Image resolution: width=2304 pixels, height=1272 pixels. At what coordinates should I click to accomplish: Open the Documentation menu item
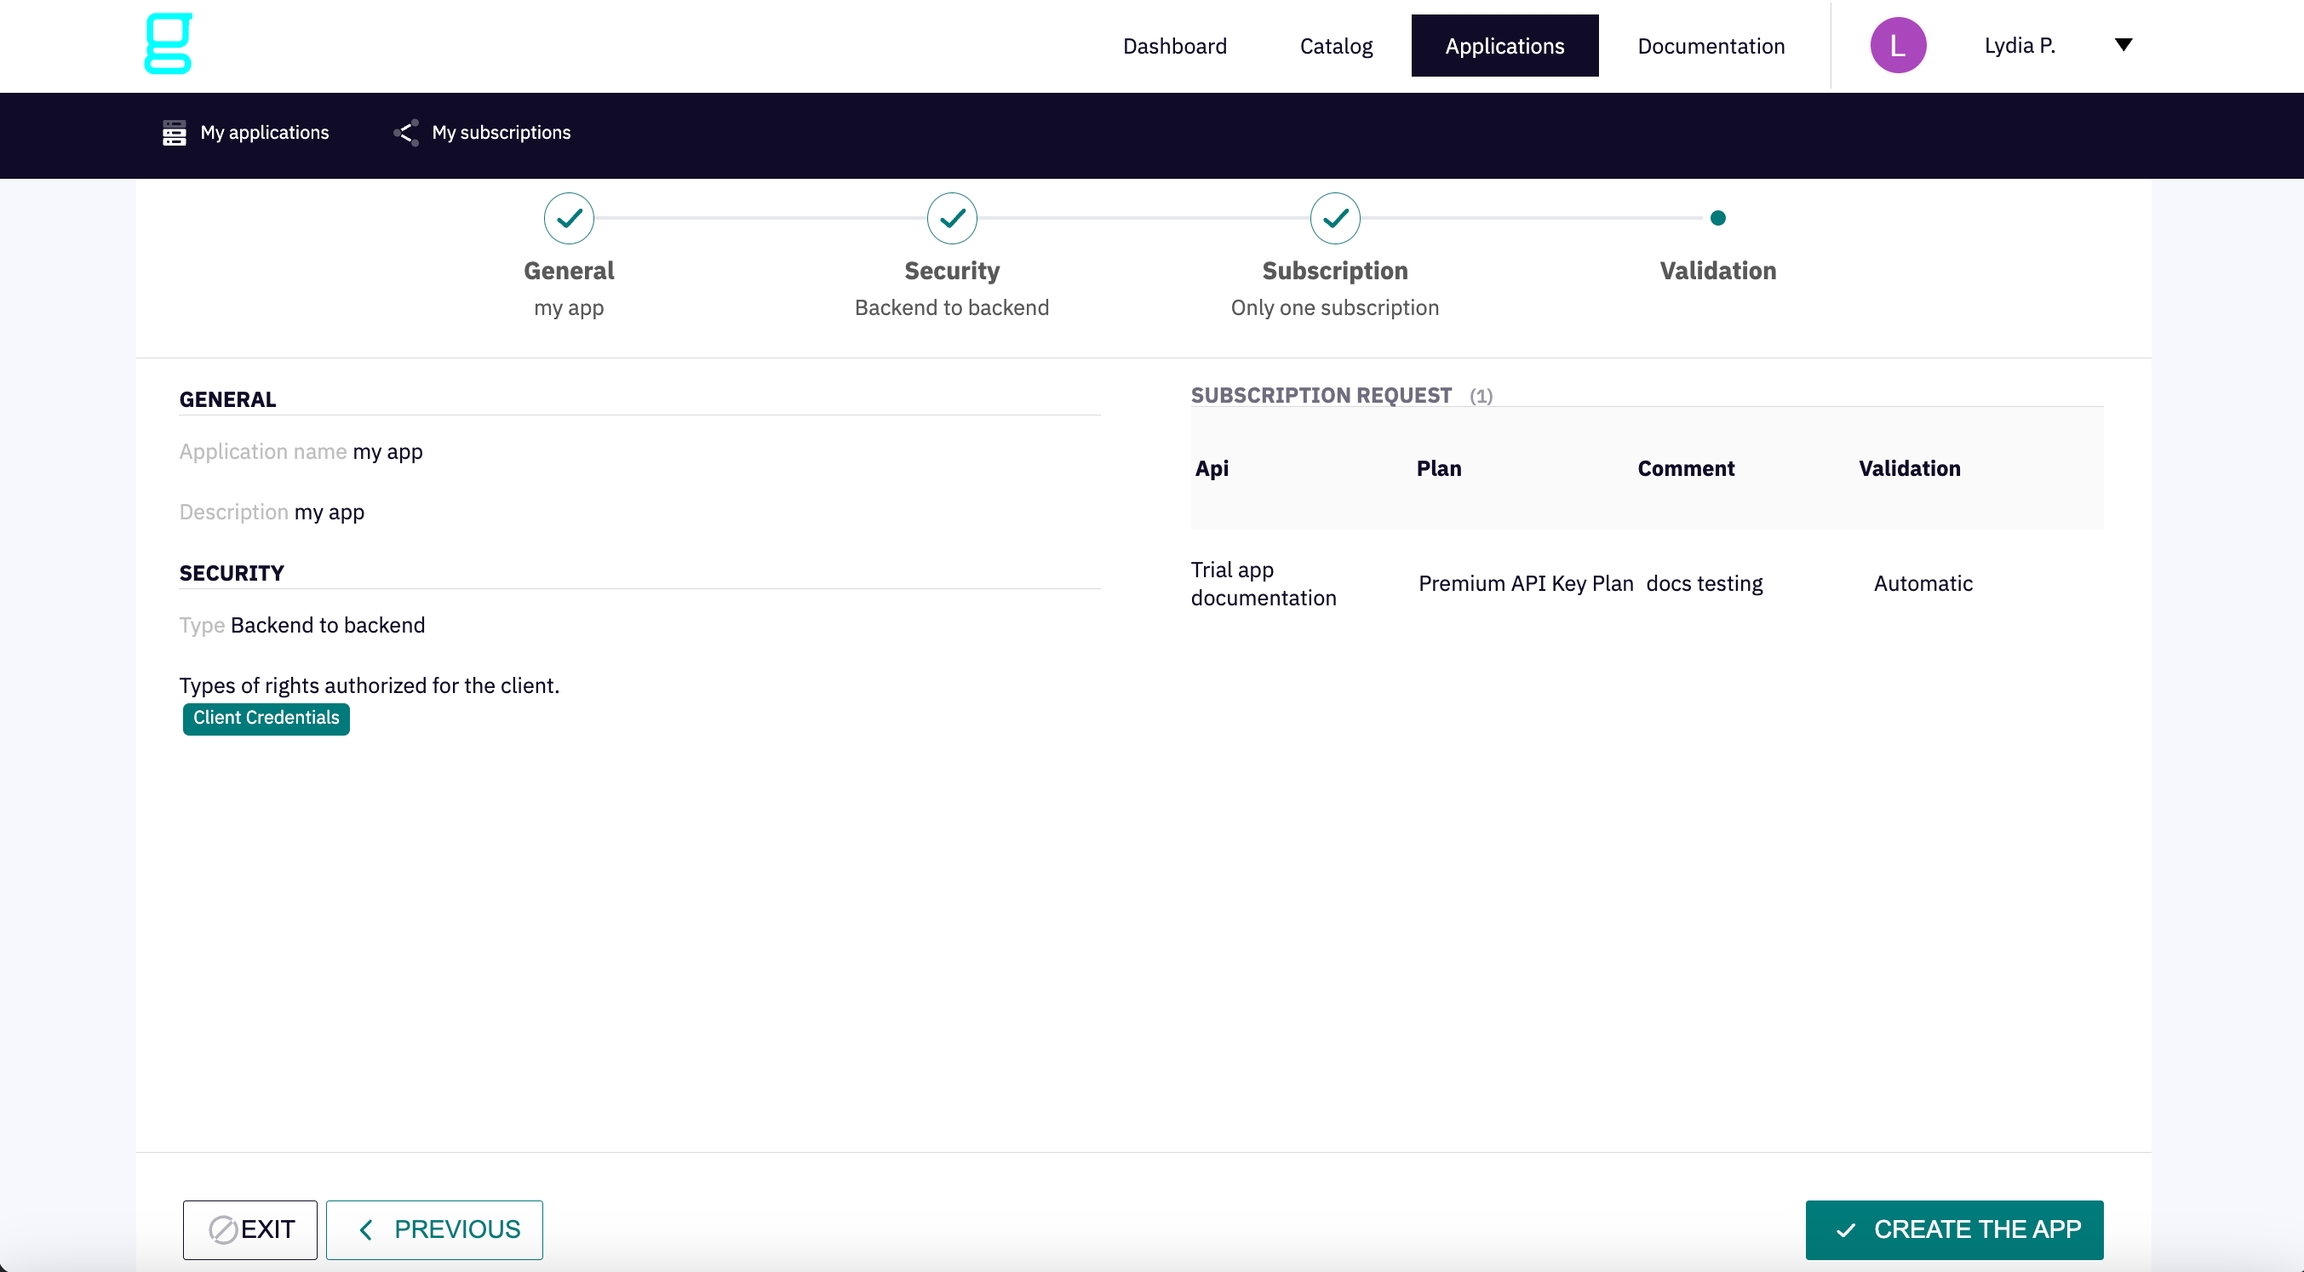[1710, 46]
